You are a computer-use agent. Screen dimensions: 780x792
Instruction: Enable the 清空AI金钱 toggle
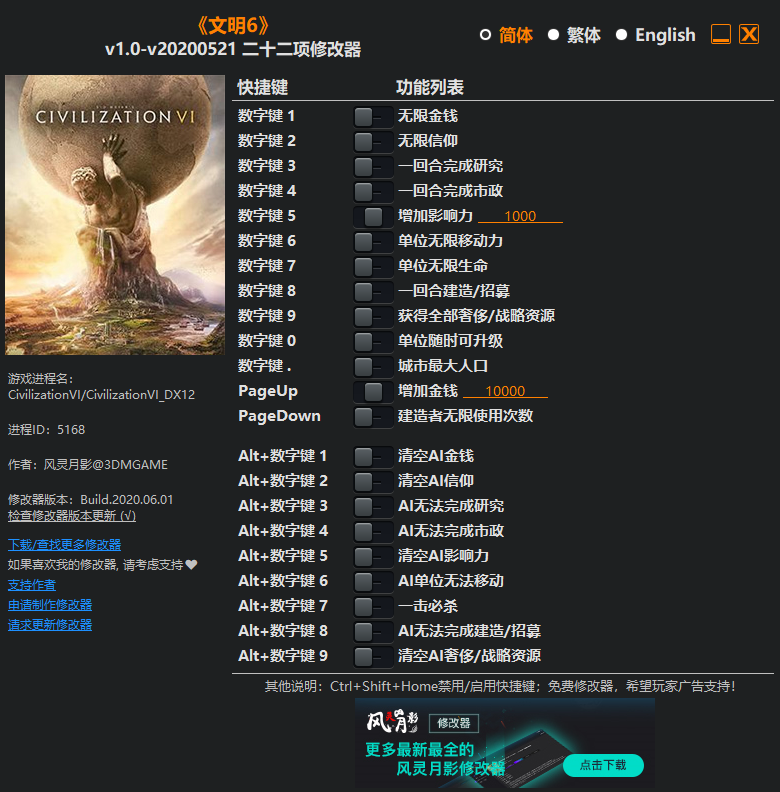click(x=372, y=456)
